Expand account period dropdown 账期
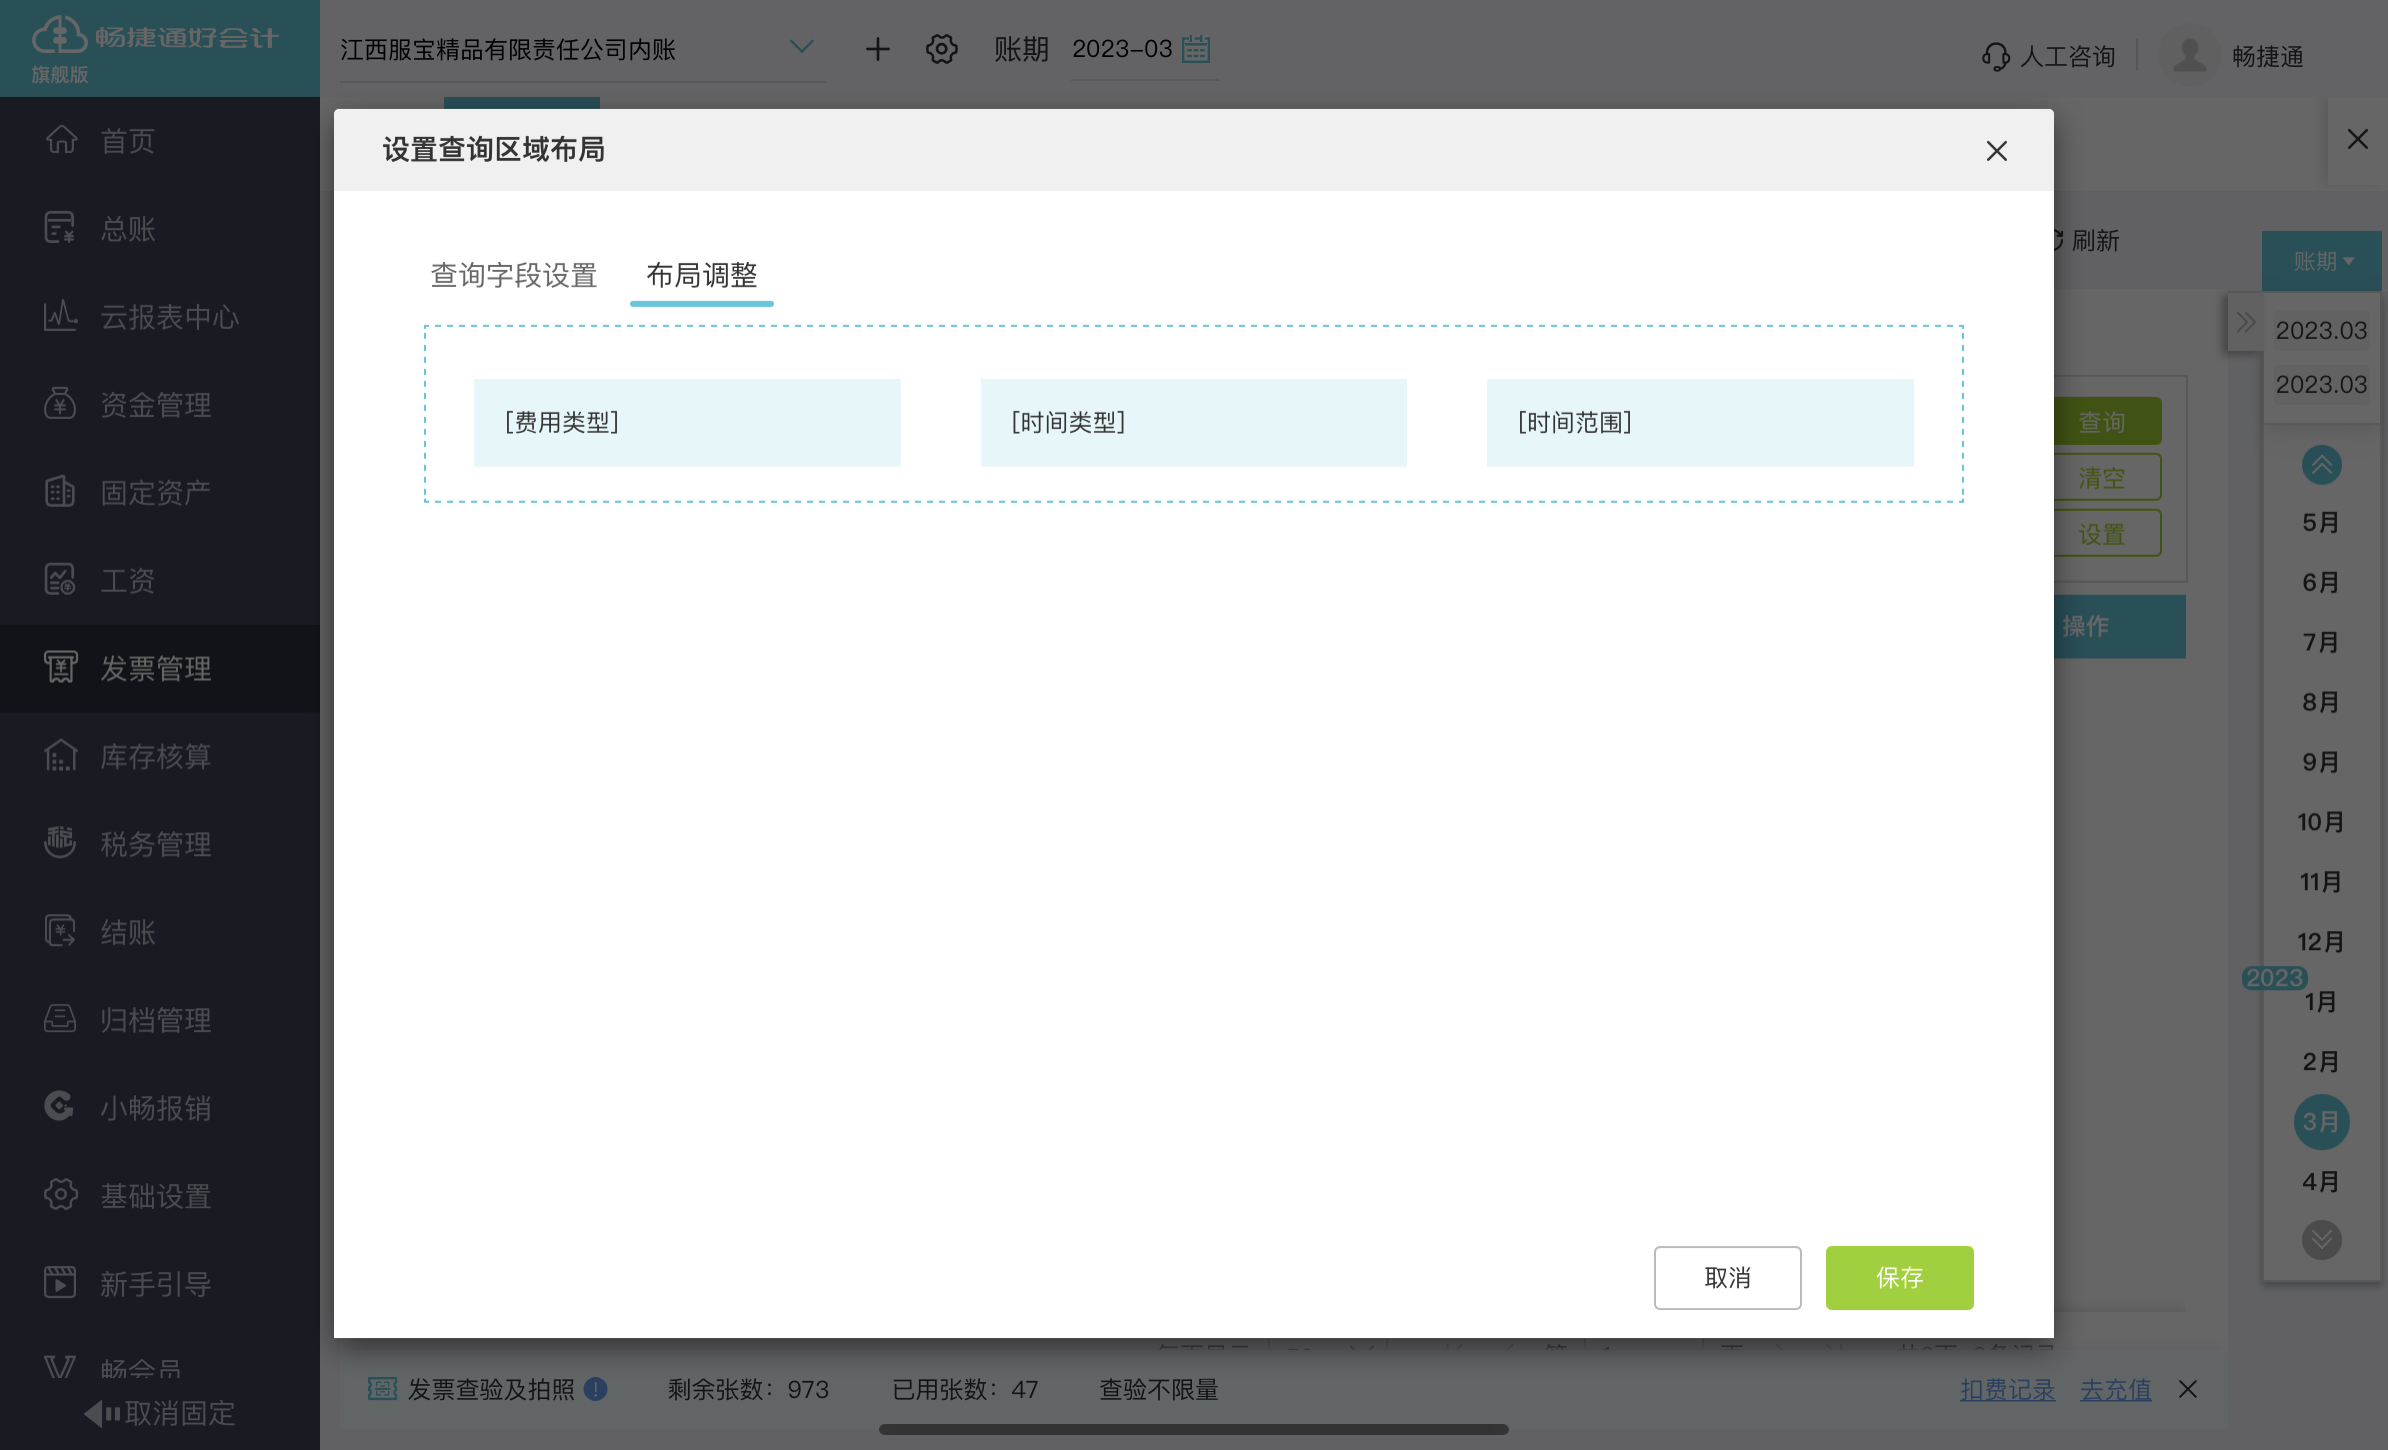The height and width of the screenshot is (1450, 2388). tap(1194, 48)
